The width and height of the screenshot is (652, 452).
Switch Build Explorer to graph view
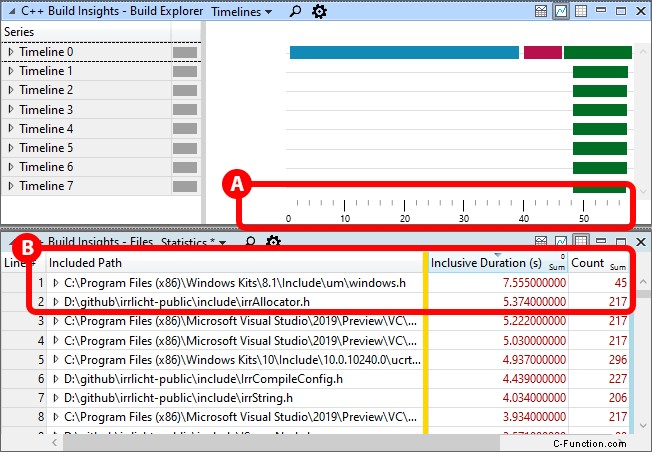561,12
